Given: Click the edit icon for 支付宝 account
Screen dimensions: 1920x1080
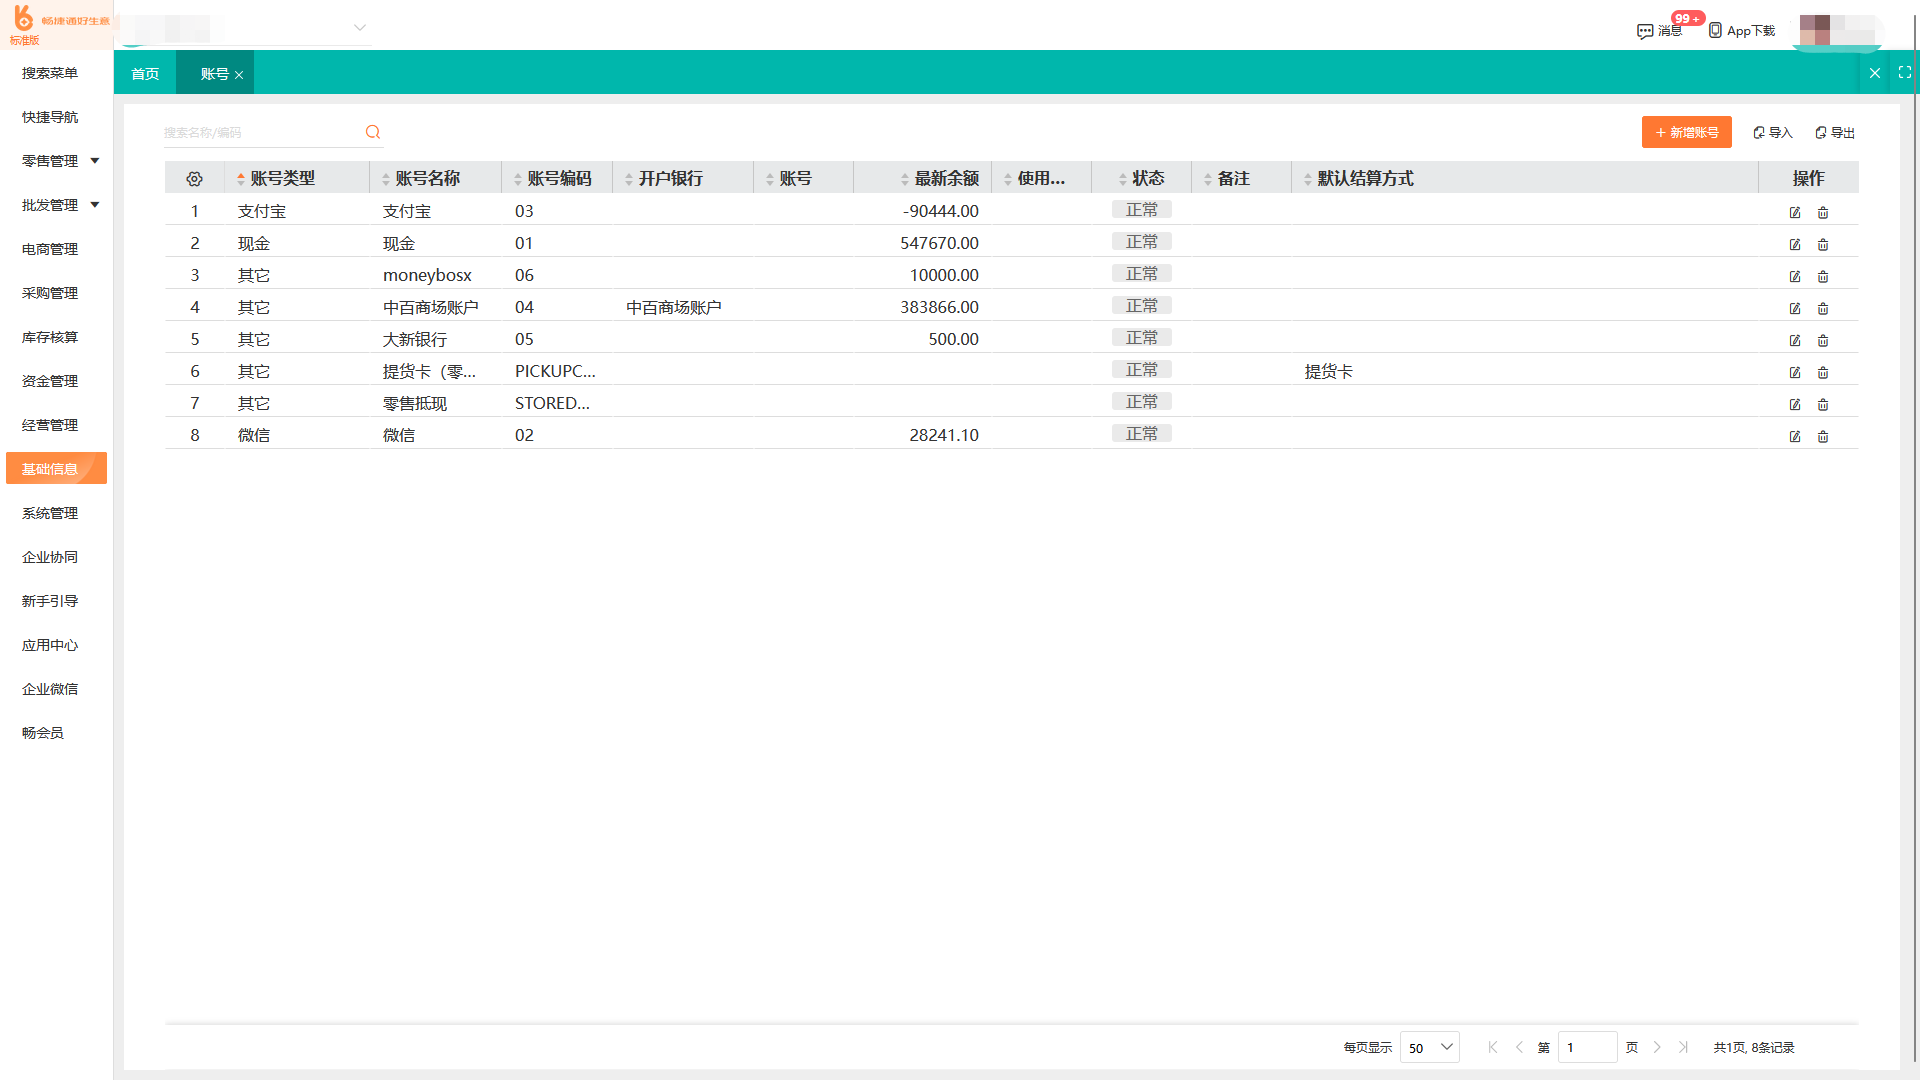Looking at the screenshot, I should 1795,211.
